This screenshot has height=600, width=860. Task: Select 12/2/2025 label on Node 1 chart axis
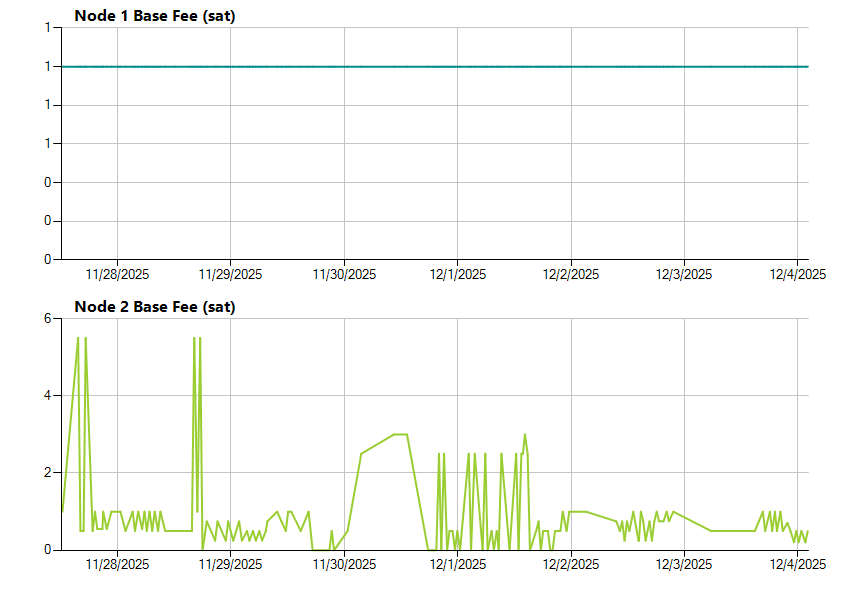pyautogui.click(x=571, y=274)
